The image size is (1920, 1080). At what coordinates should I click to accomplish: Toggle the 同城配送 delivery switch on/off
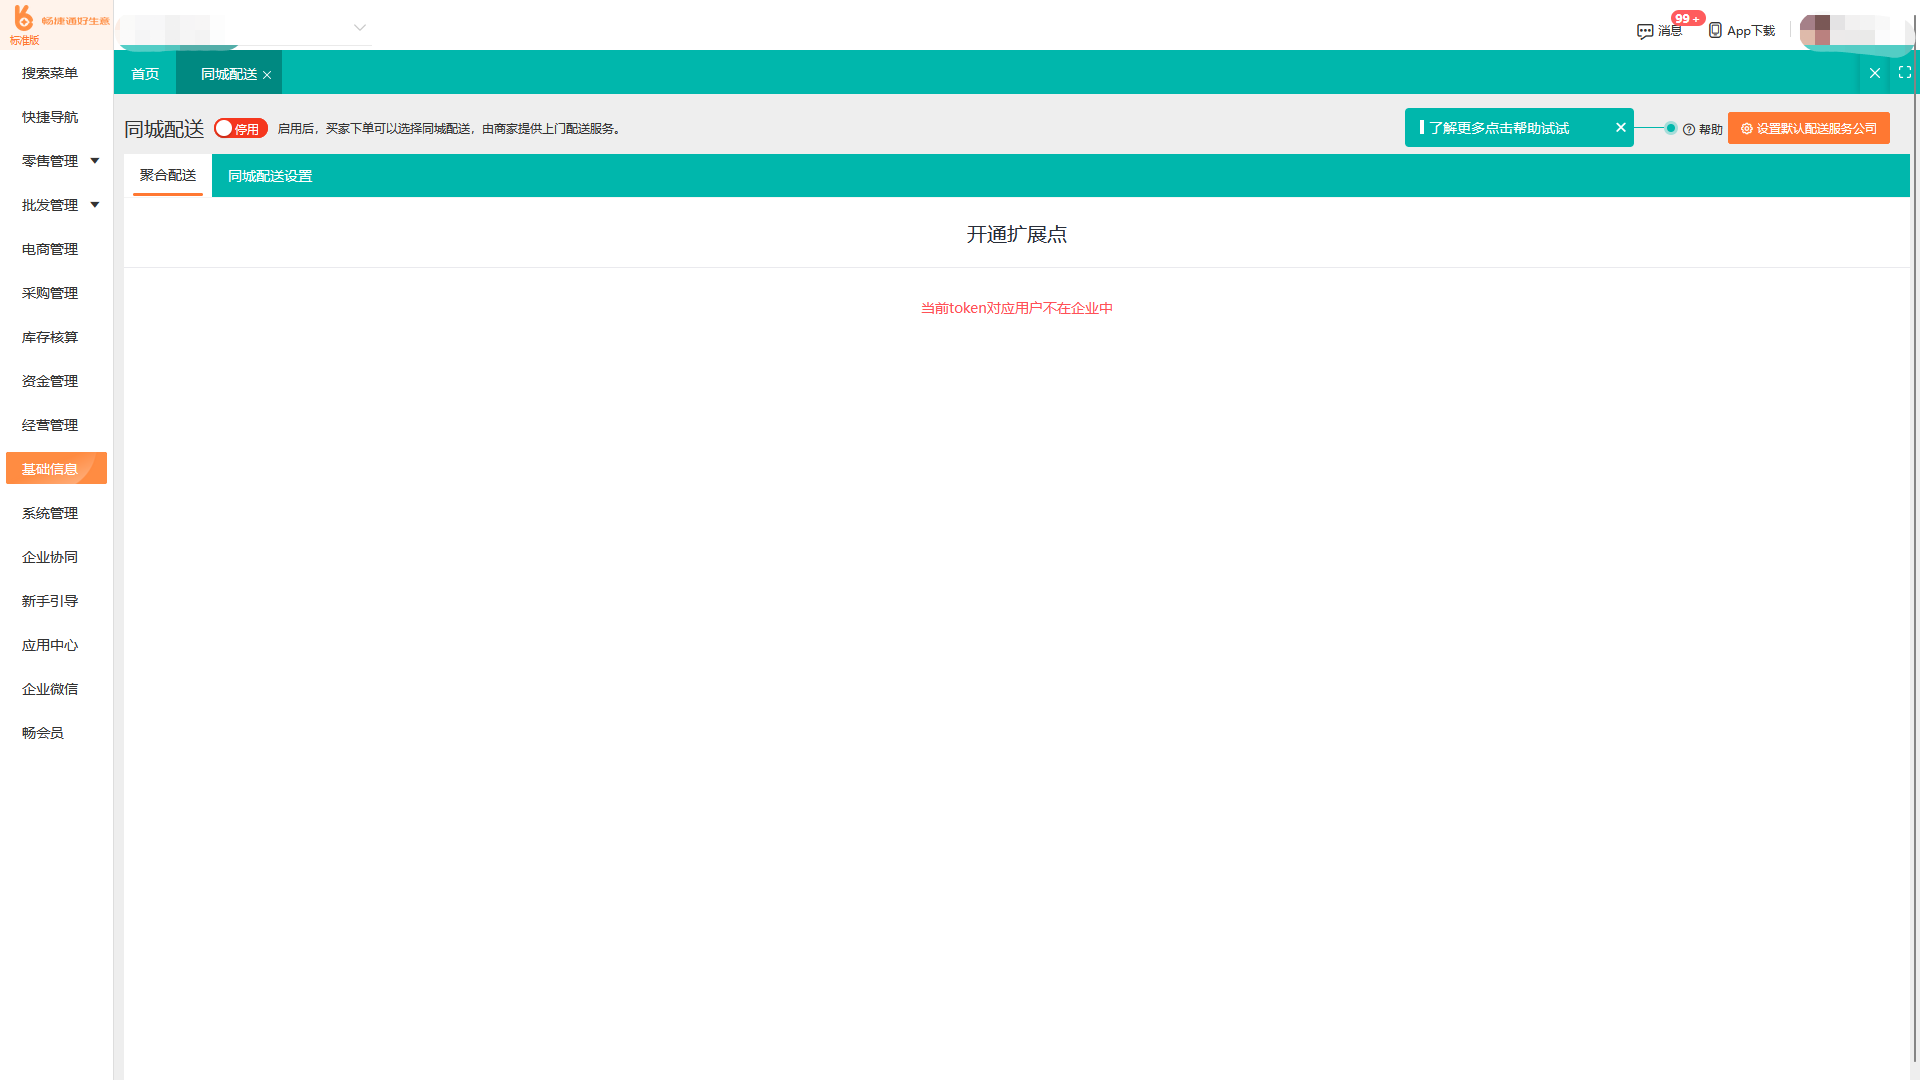[x=241, y=128]
